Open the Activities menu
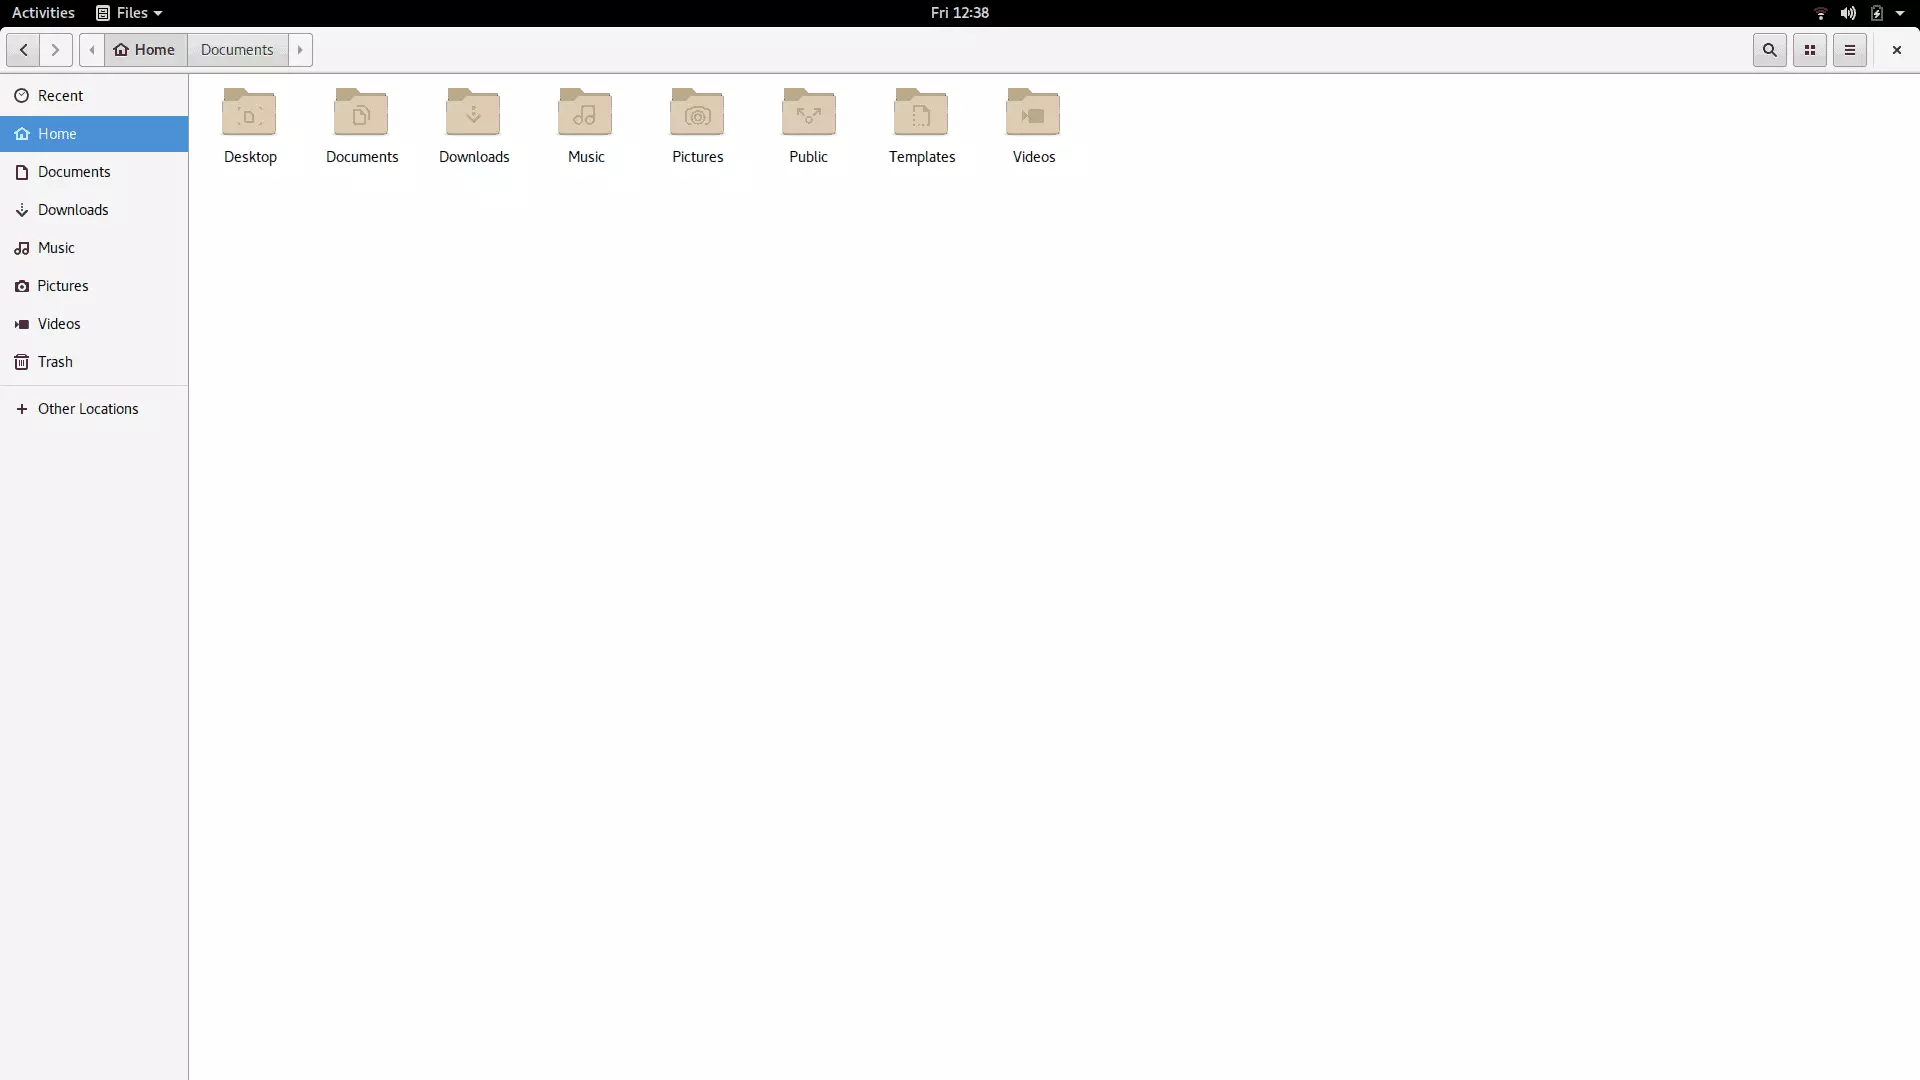 [42, 12]
